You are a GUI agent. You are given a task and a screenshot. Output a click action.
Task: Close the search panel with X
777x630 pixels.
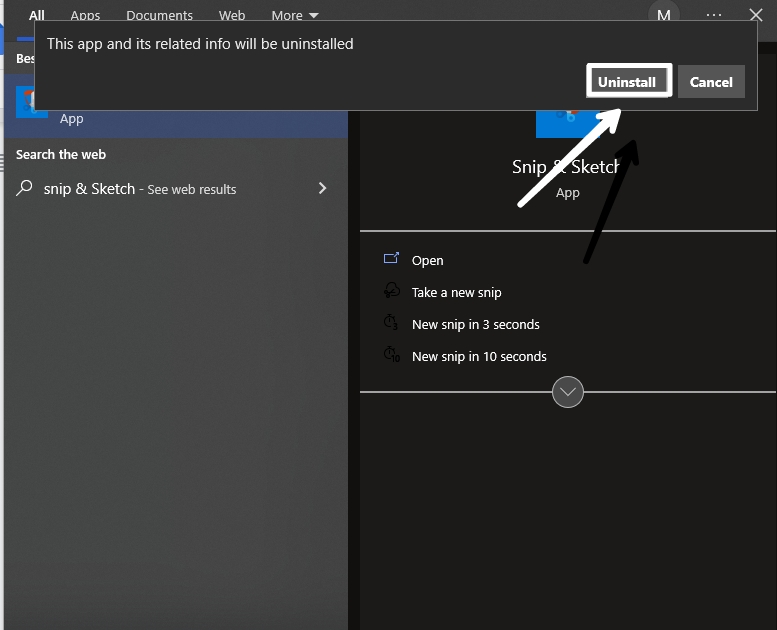pyautogui.click(x=756, y=15)
